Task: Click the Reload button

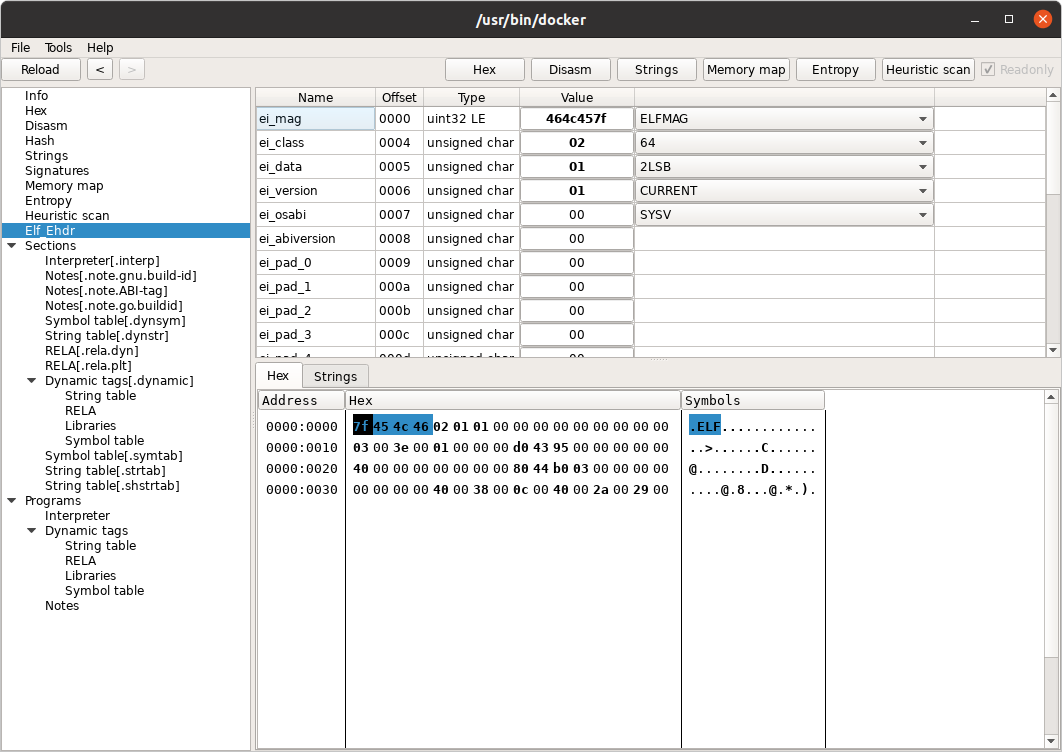Action: (41, 69)
